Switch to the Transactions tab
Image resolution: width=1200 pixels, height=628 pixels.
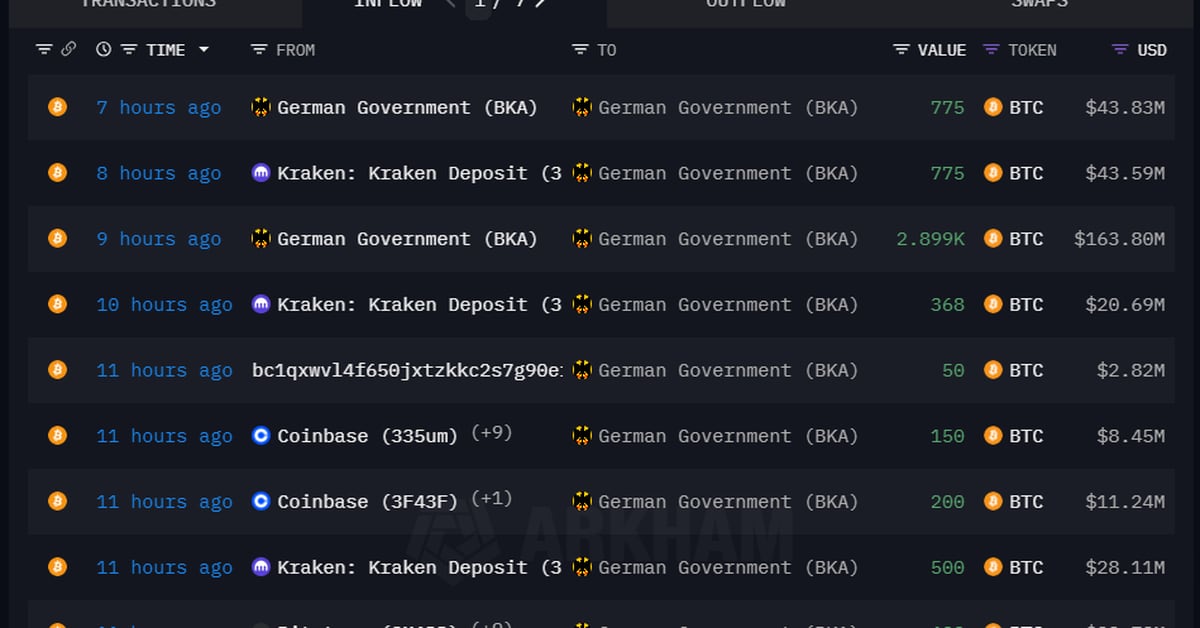pos(148,4)
